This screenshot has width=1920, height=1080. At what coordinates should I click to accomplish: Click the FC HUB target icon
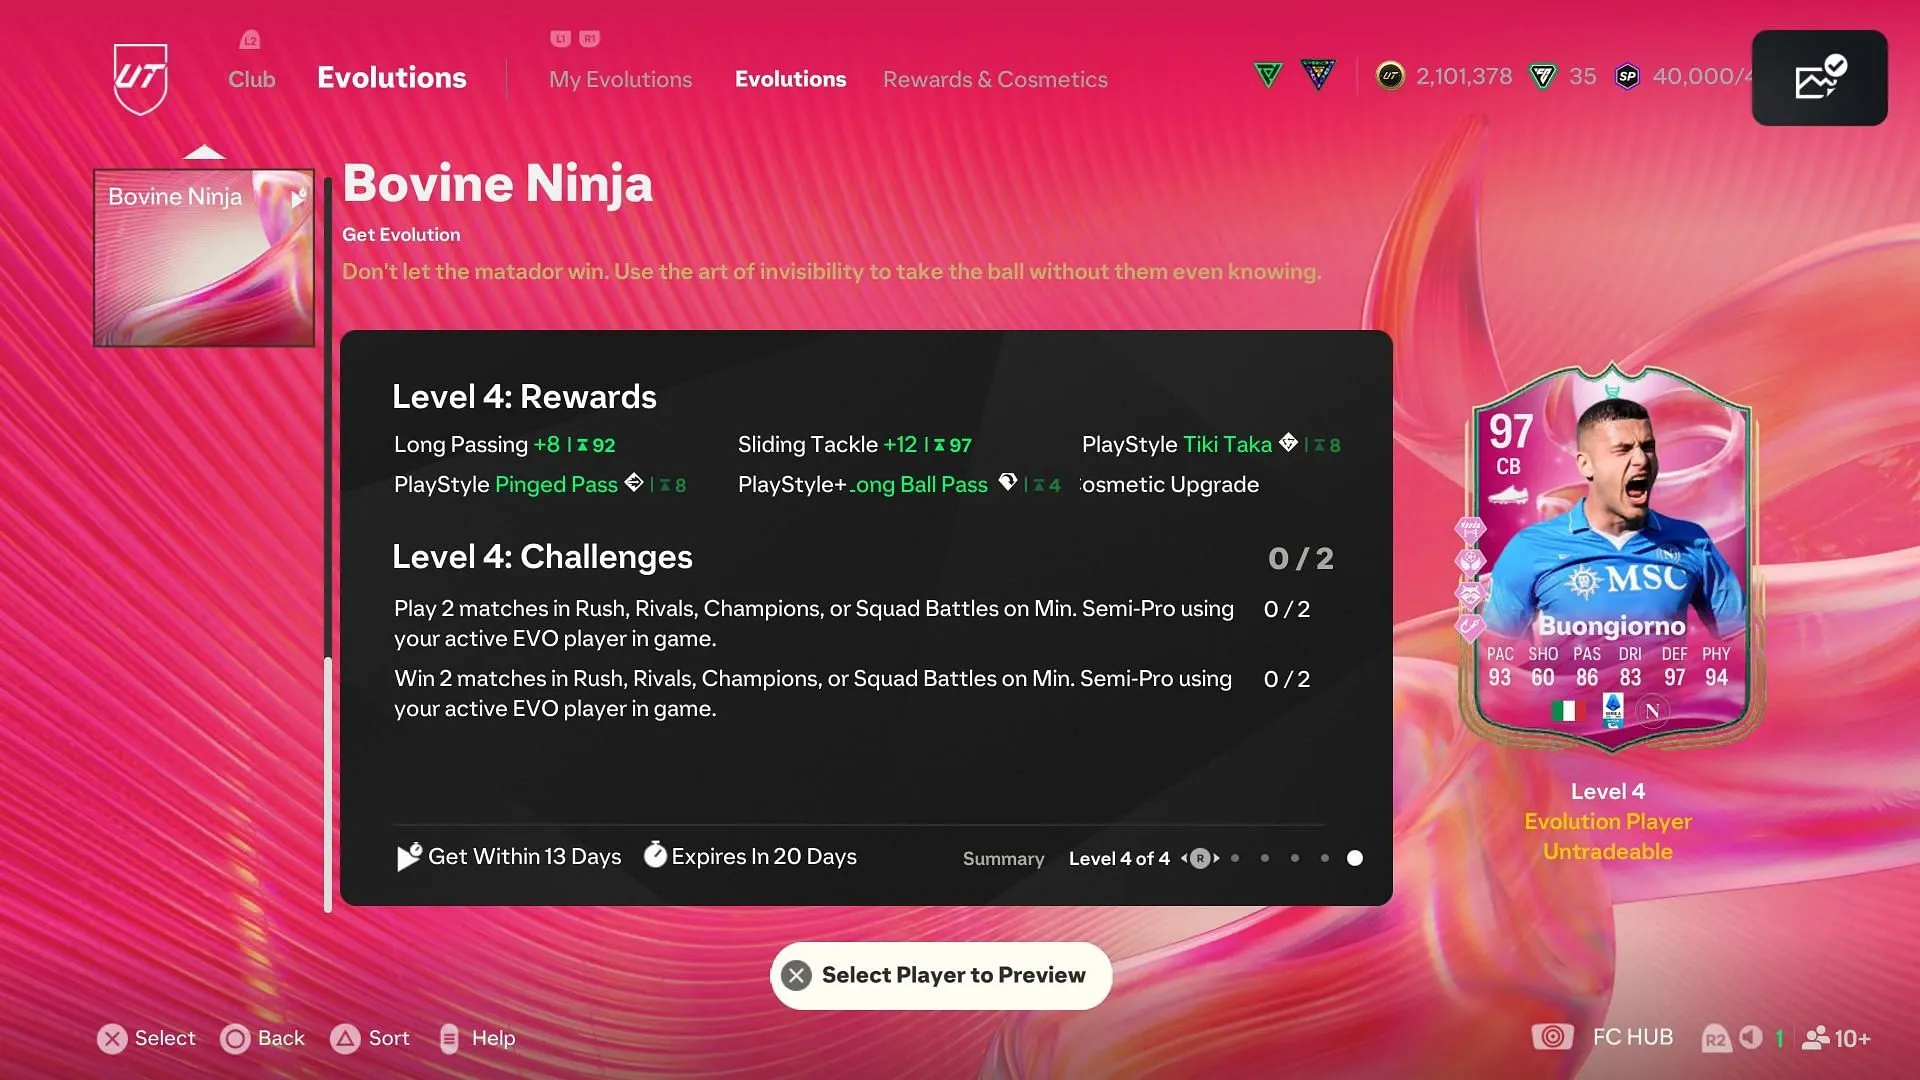click(x=1552, y=1037)
